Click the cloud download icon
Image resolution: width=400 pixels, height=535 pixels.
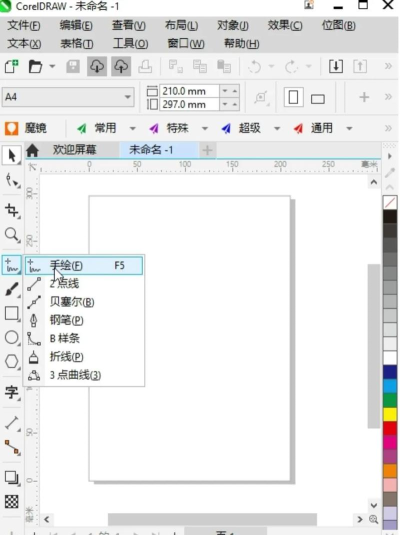click(x=97, y=66)
